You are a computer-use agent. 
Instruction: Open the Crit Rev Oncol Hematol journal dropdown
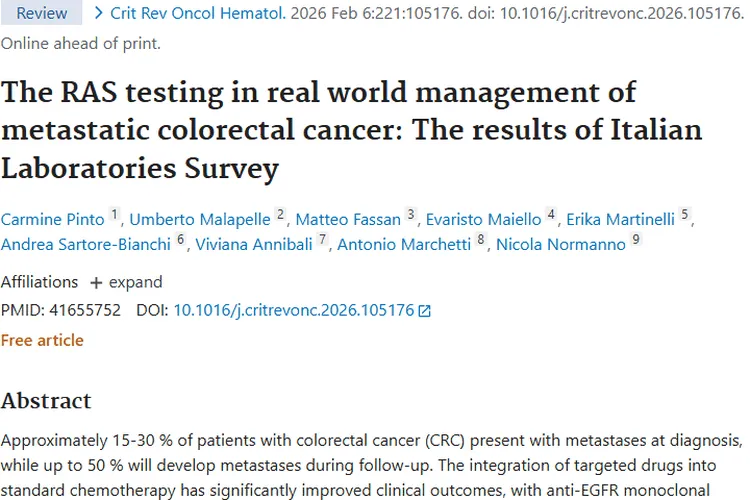click(198, 13)
